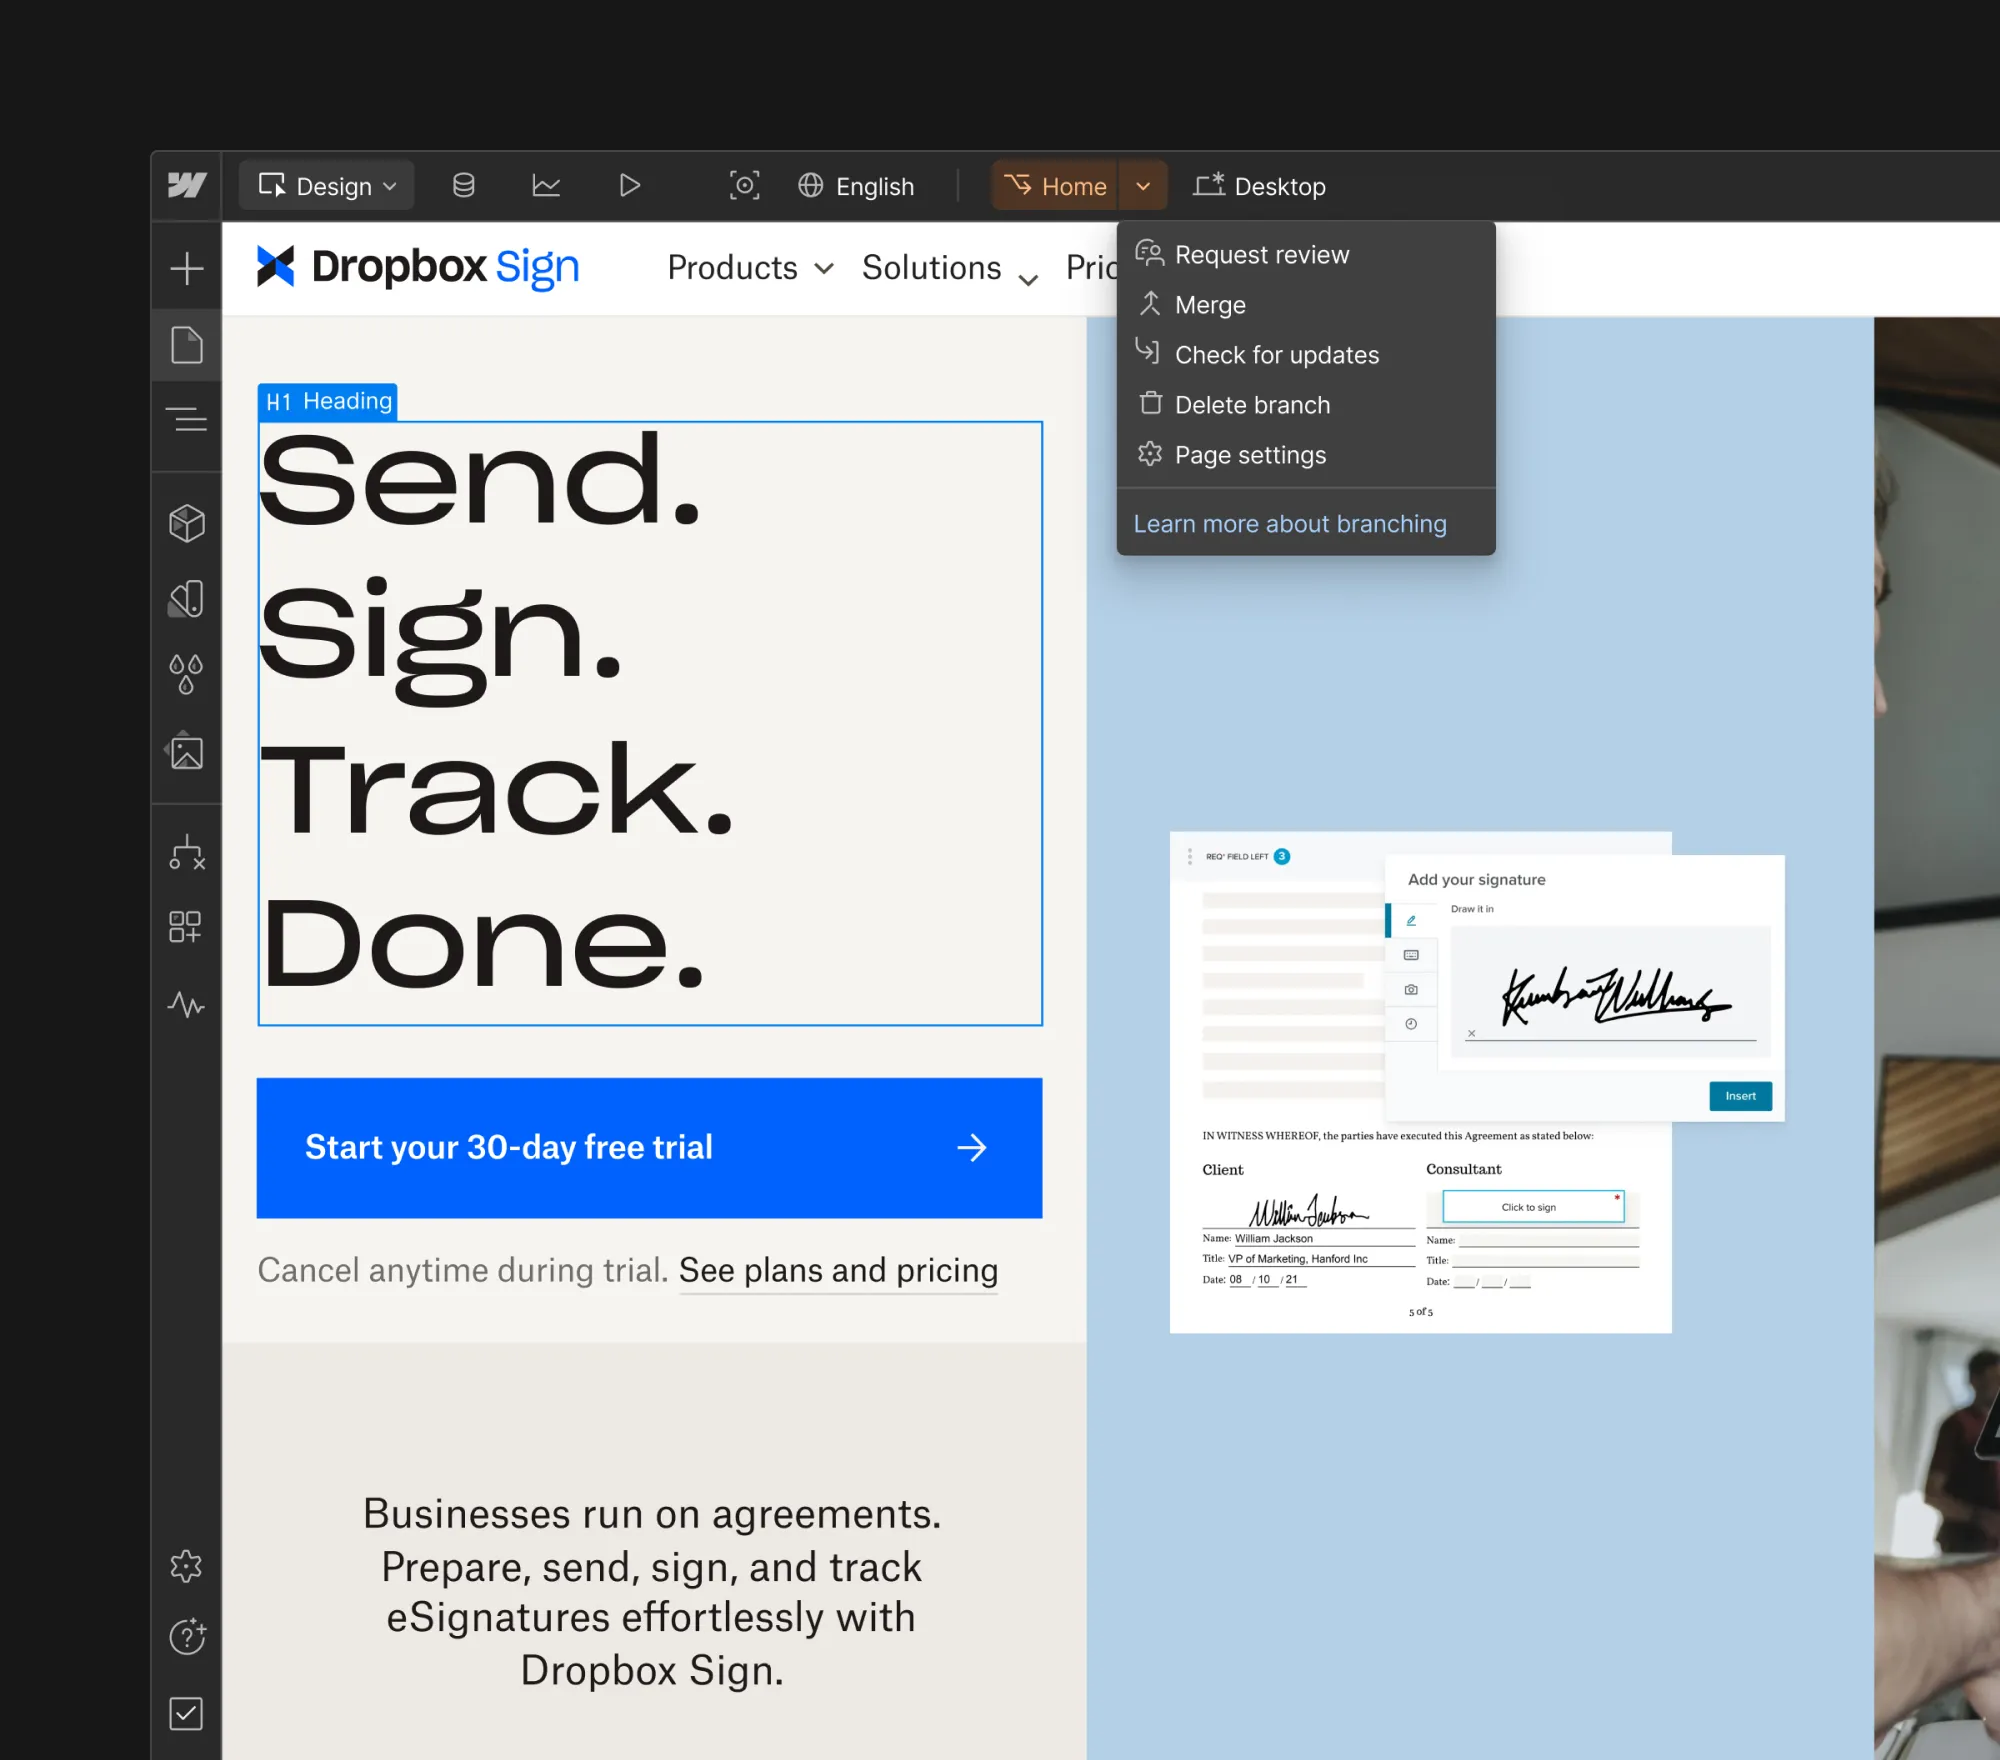Open site settings gear in sidebar
Viewport: 2000px width, 1760px height.
pos(187,1566)
